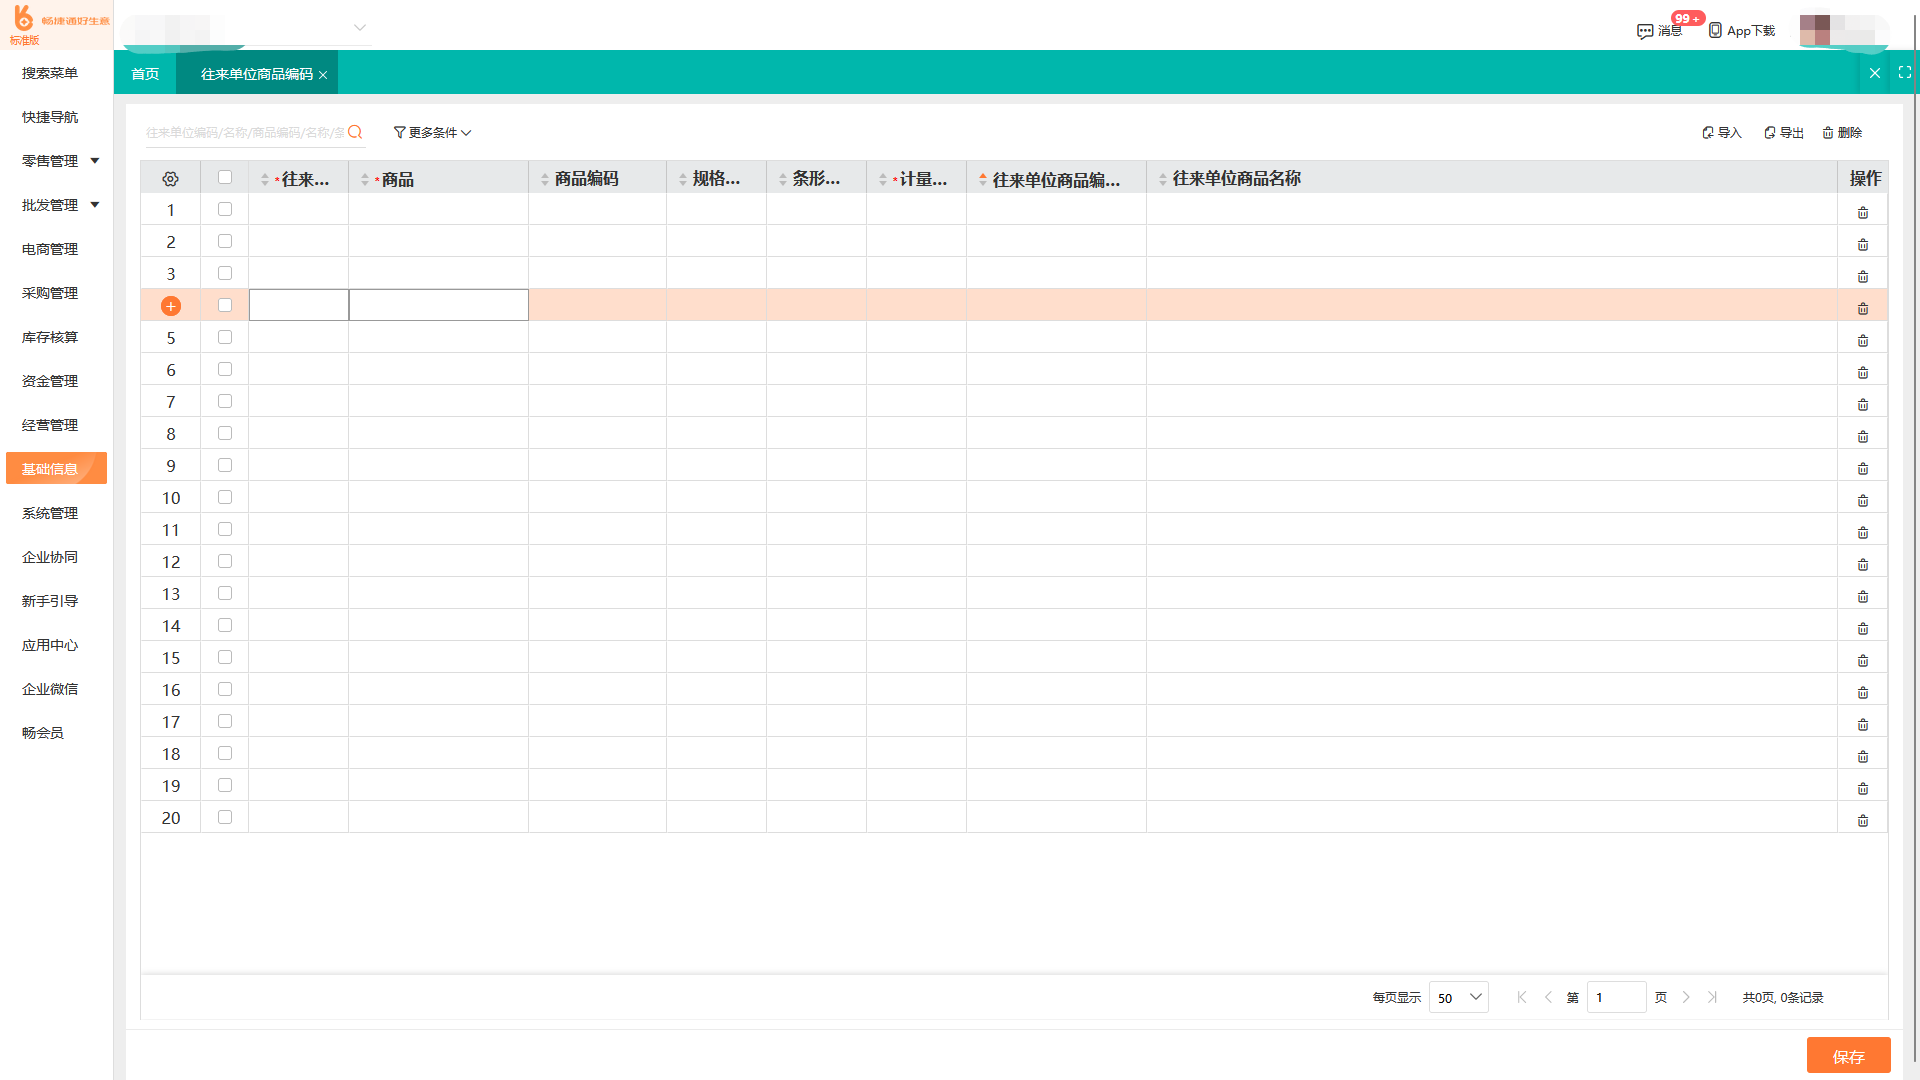Switch to 首页 tab
The height and width of the screenshot is (1080, 1920).
pos(144,74)
